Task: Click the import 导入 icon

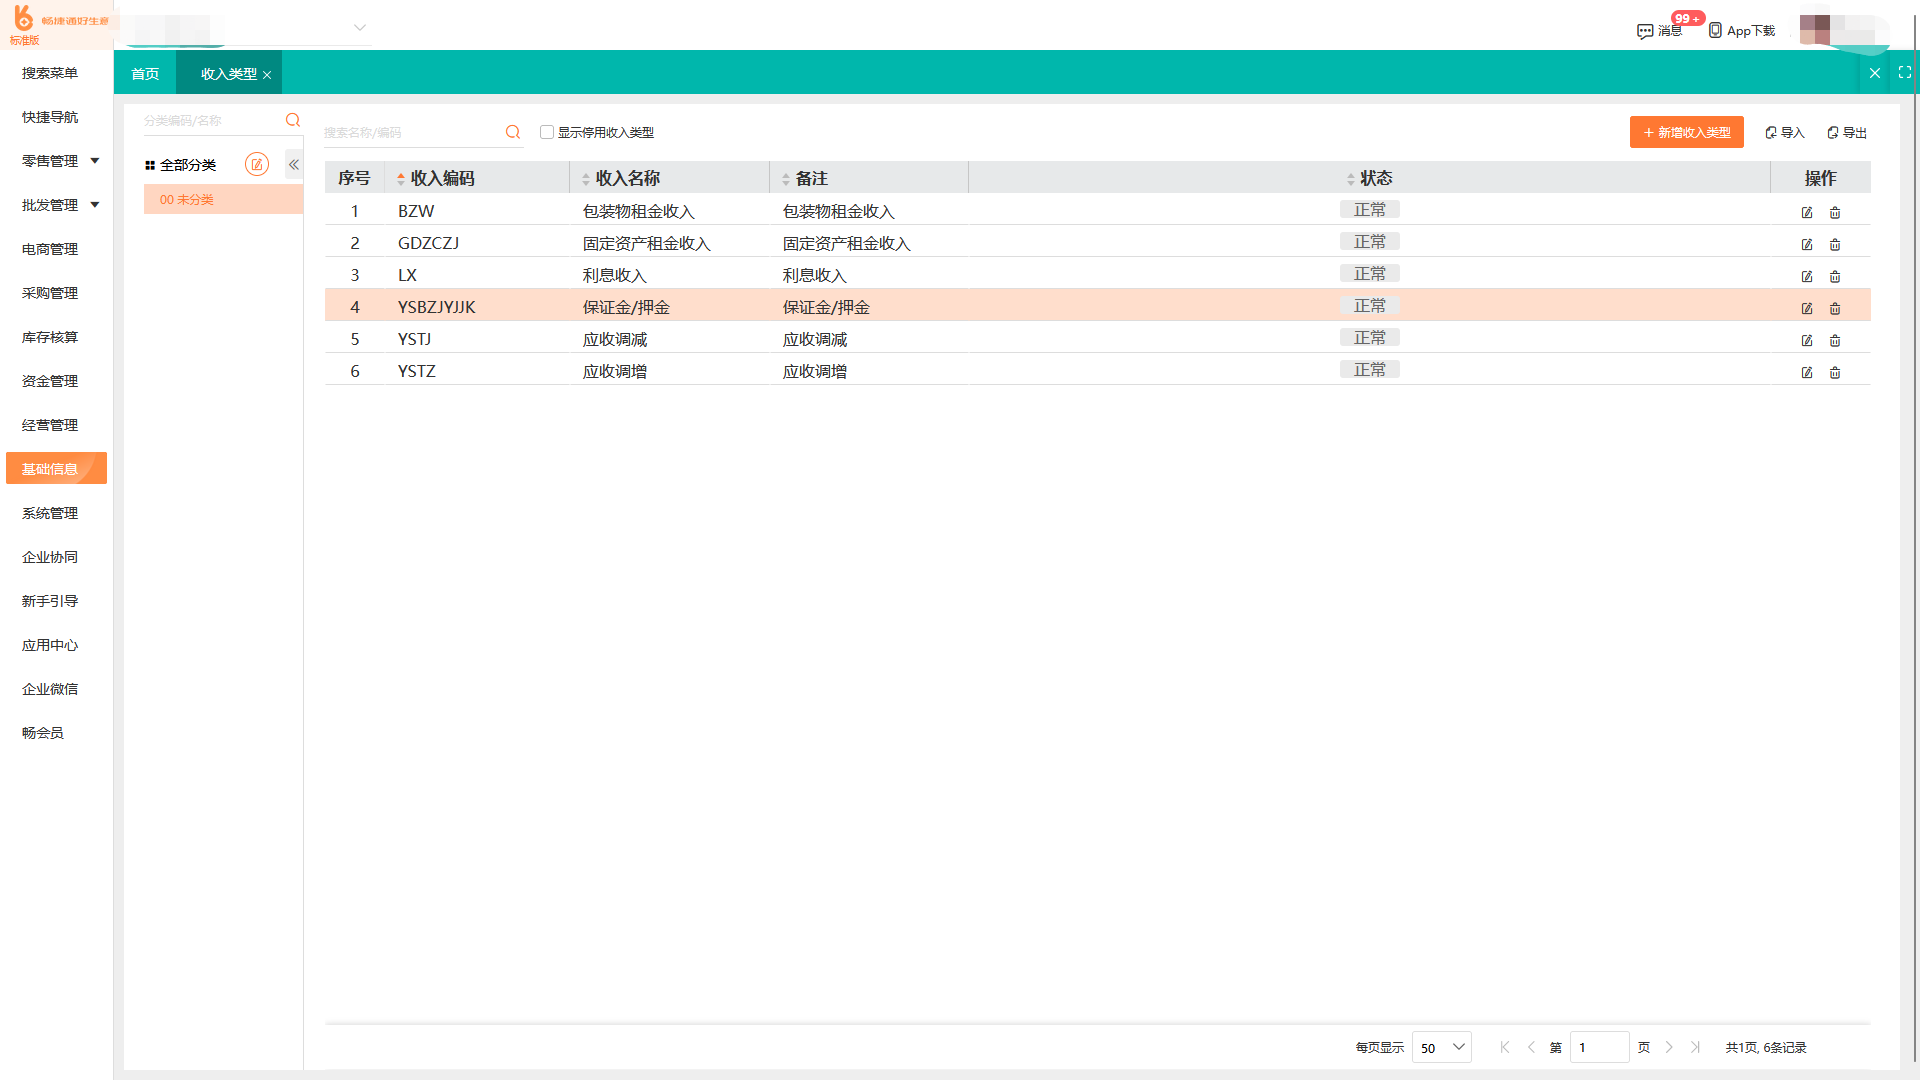Action: [x=1787, y=132]
